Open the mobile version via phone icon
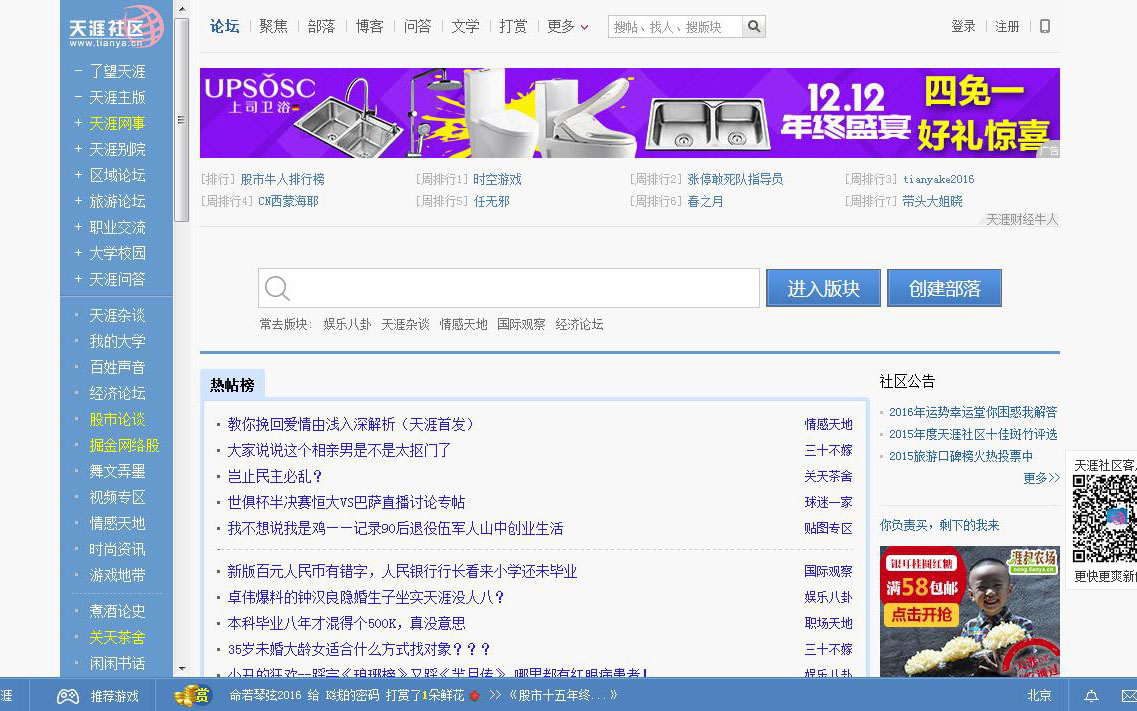 click(1044, 26)
